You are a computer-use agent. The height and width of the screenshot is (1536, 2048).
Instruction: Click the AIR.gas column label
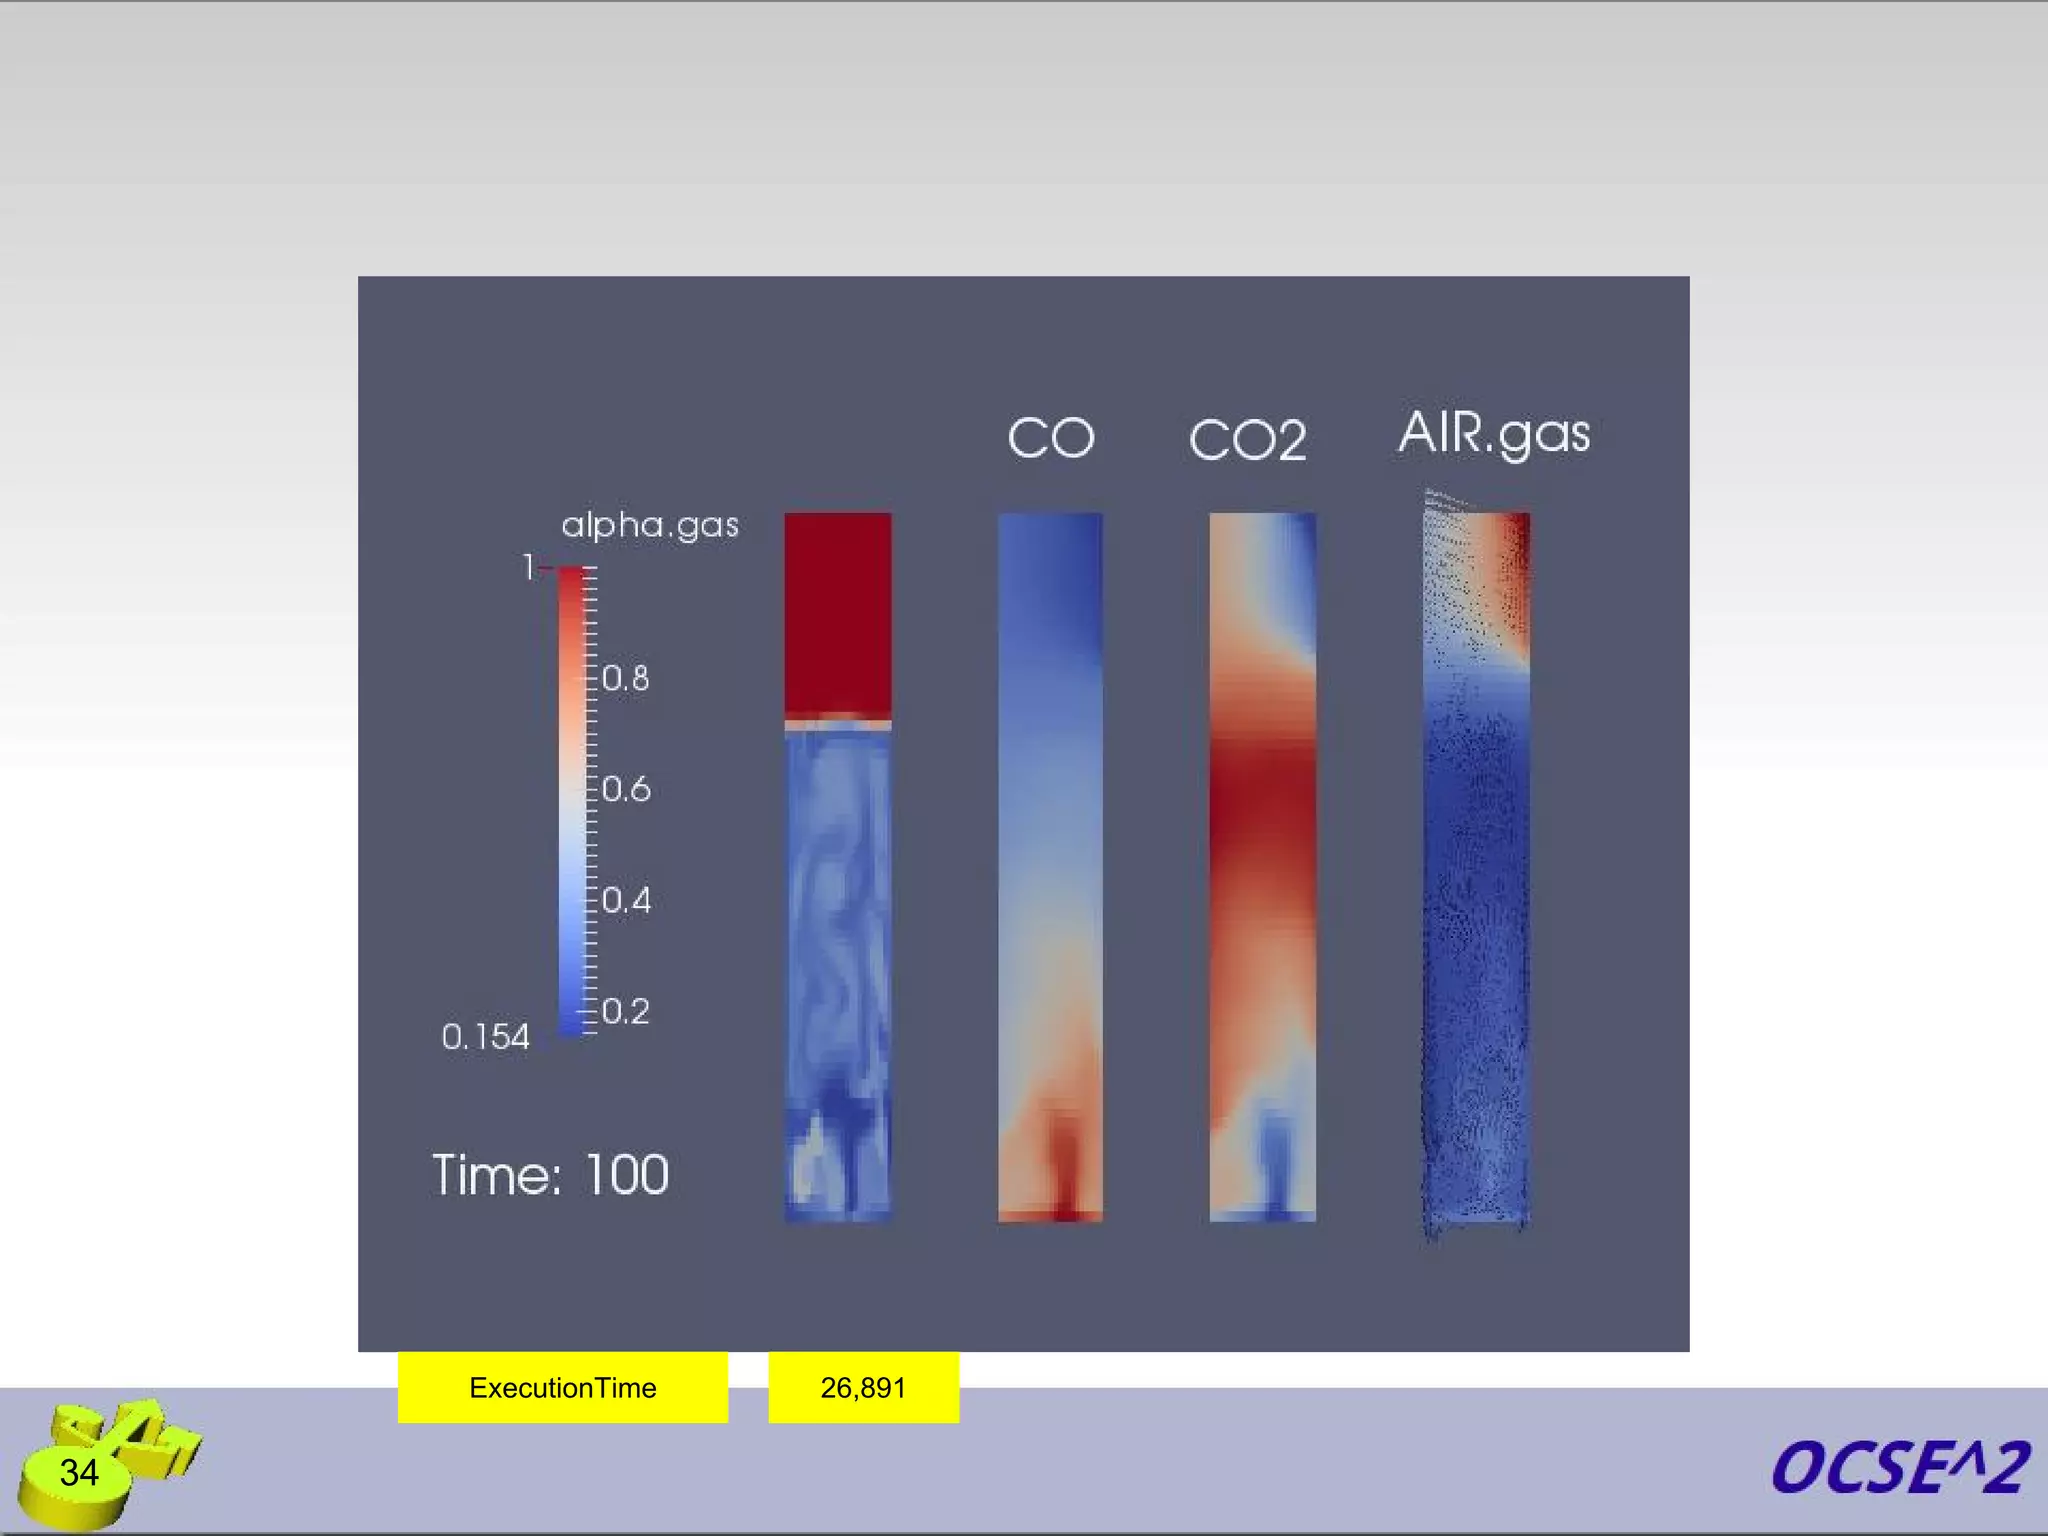[1493, 434]
